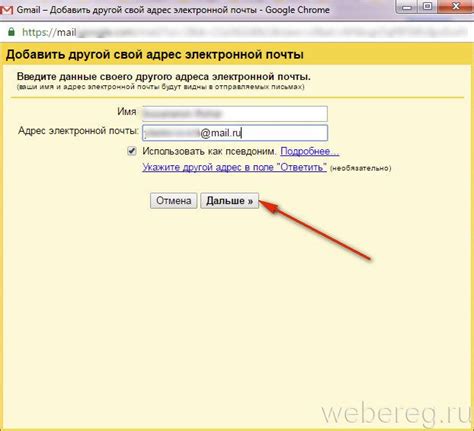Viewport: 474px width, 431px height.
Task: Click the Добавить другой свой адрес header
Action: (x=155, y=54)
